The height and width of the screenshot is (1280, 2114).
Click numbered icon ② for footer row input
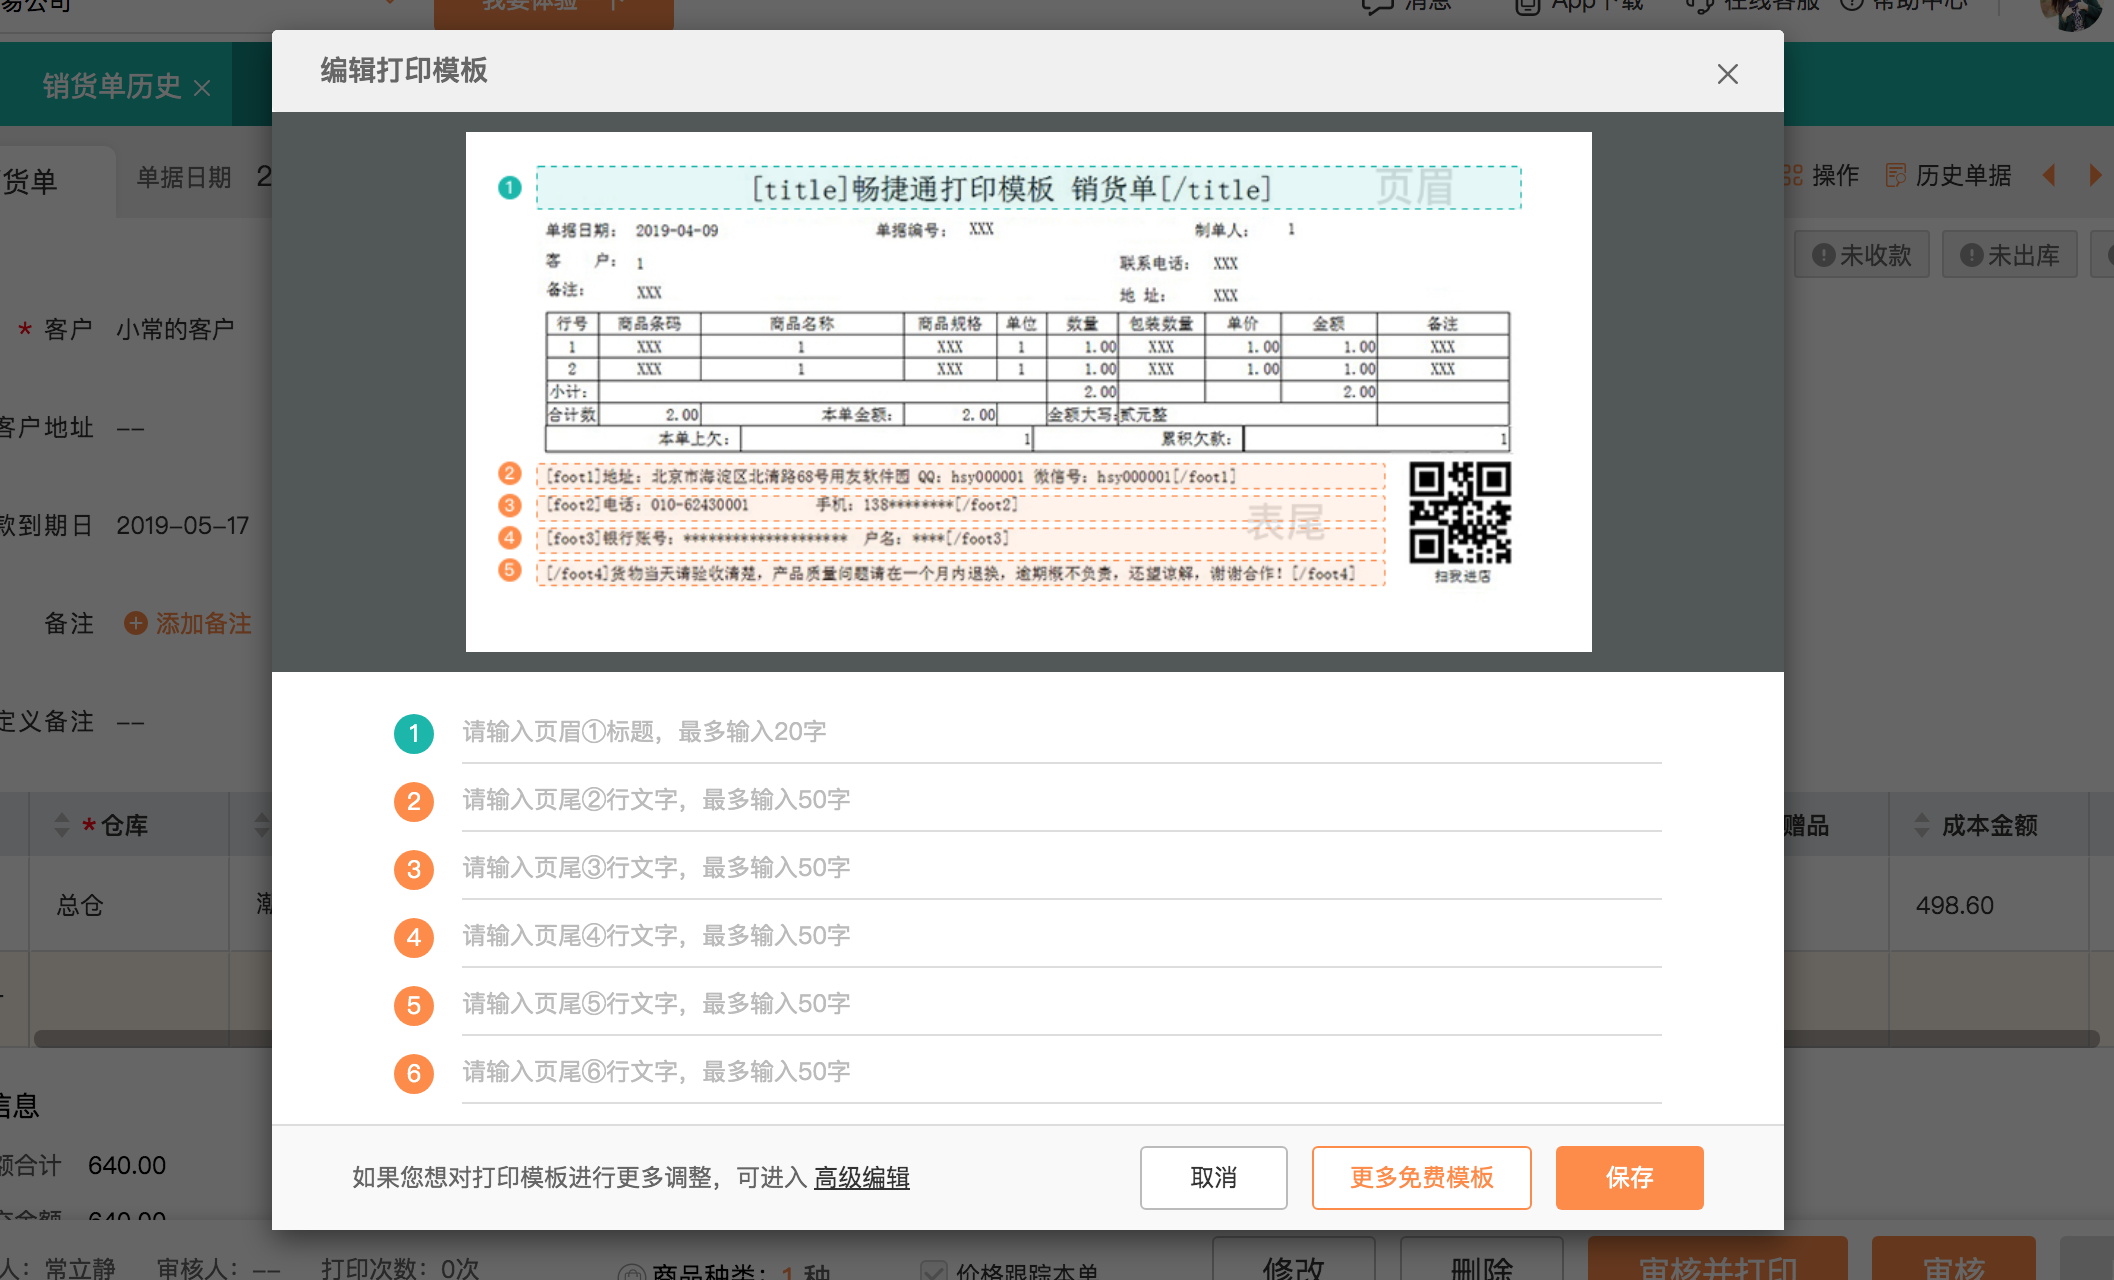point(417,800)
